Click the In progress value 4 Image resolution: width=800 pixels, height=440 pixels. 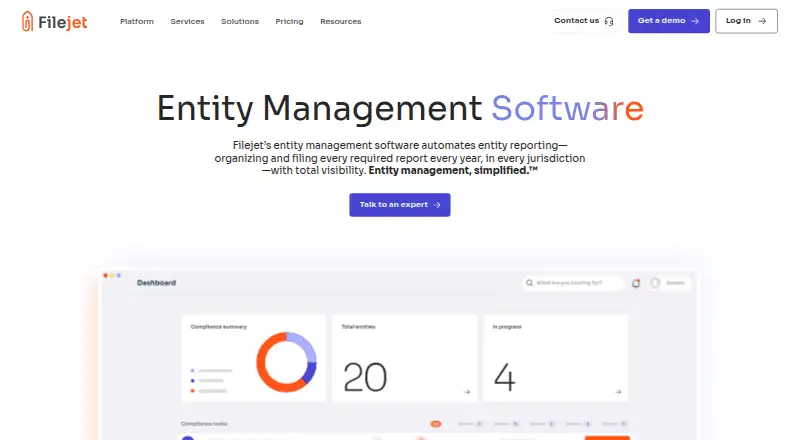[x=505, y=378]
